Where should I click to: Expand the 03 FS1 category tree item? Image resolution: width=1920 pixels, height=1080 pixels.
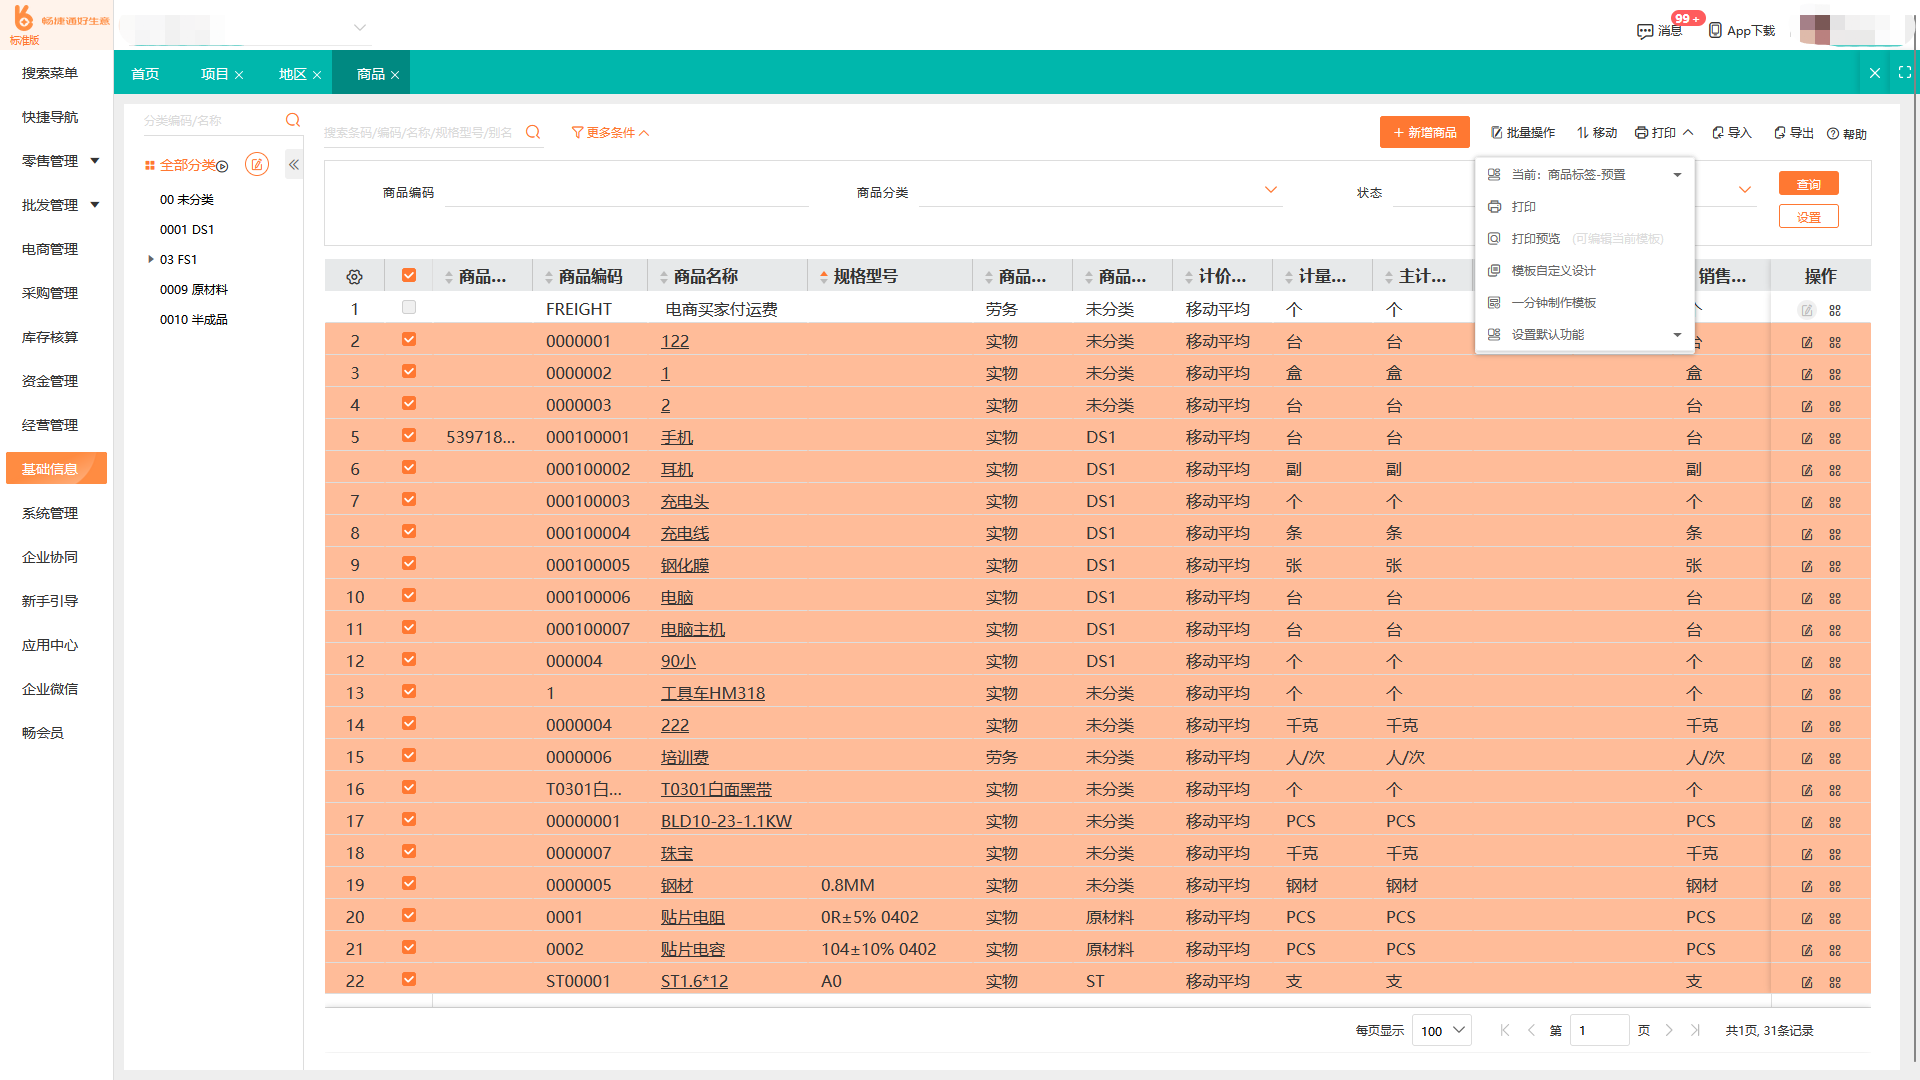coord(149,258)
